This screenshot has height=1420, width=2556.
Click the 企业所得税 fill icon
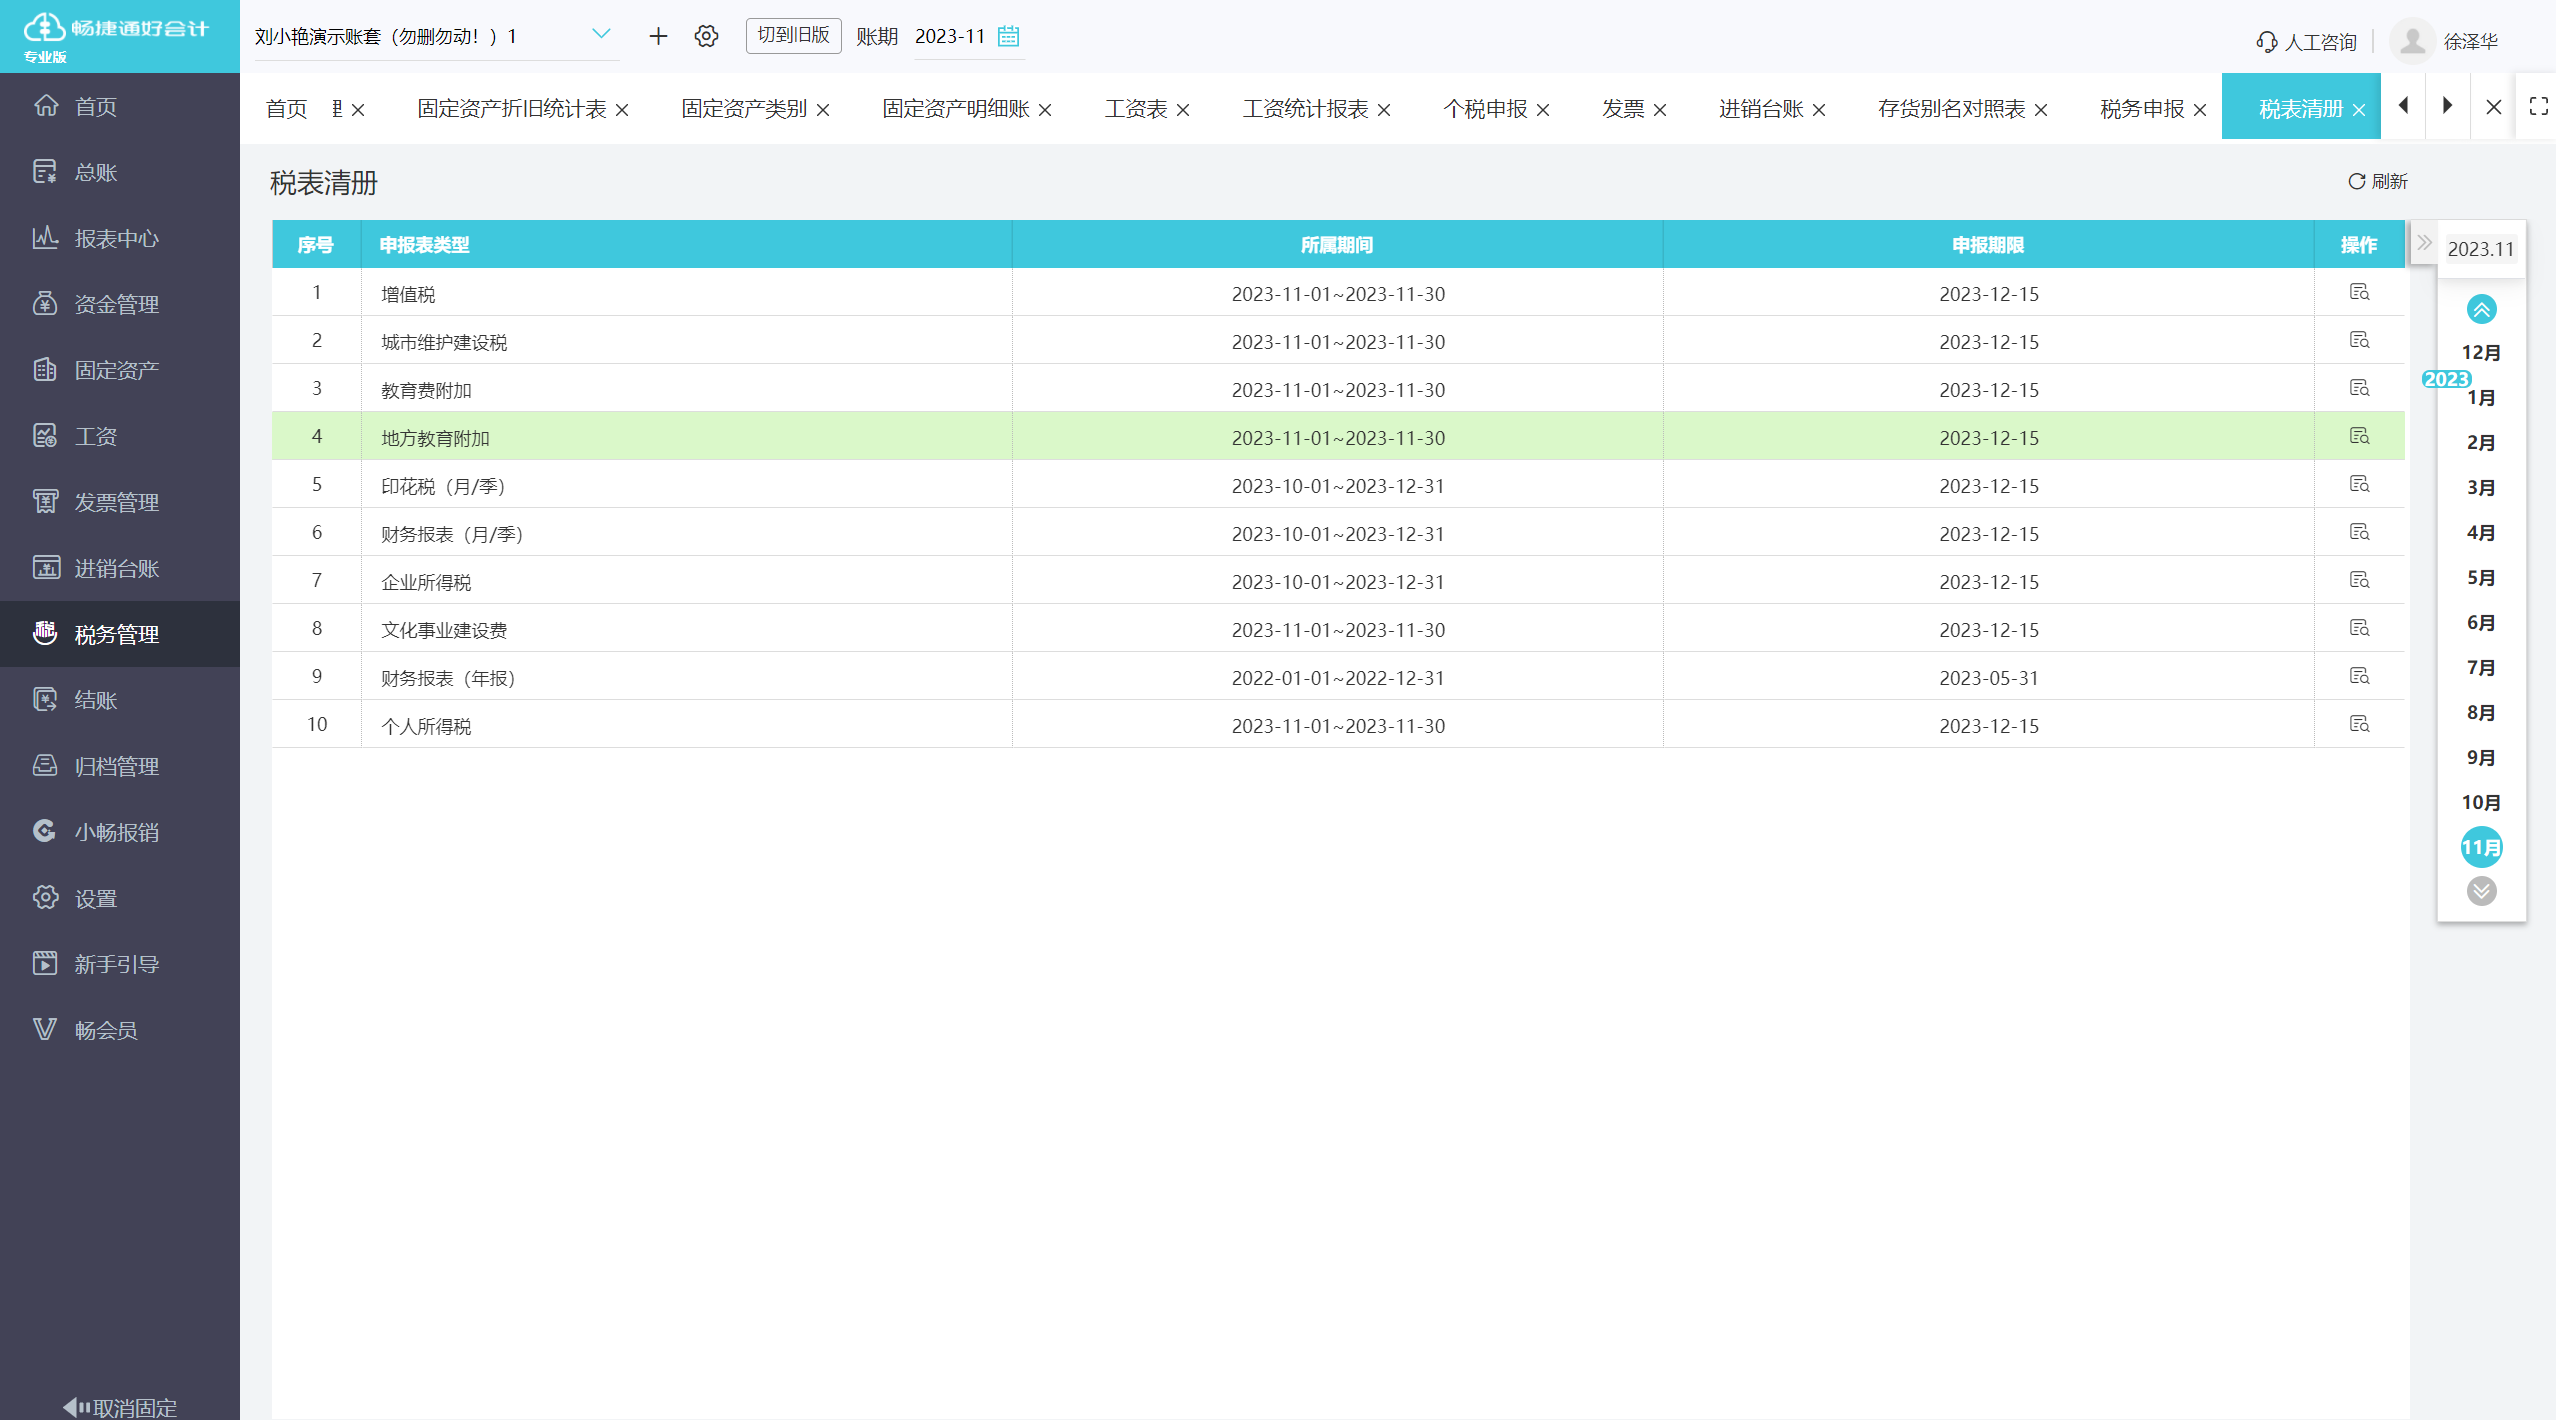coord(2358,581)
